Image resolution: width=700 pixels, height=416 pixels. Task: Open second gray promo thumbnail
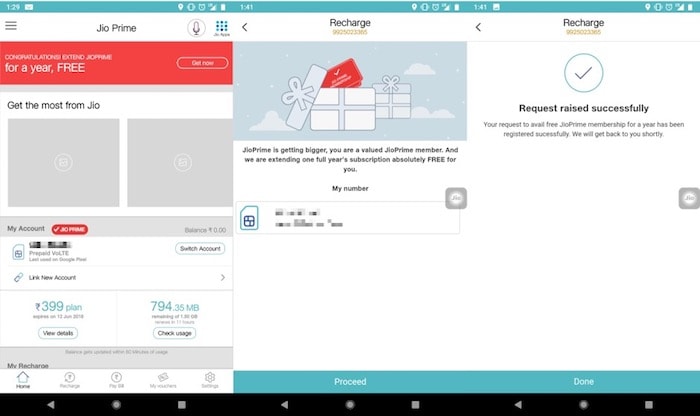pos(180,162)
